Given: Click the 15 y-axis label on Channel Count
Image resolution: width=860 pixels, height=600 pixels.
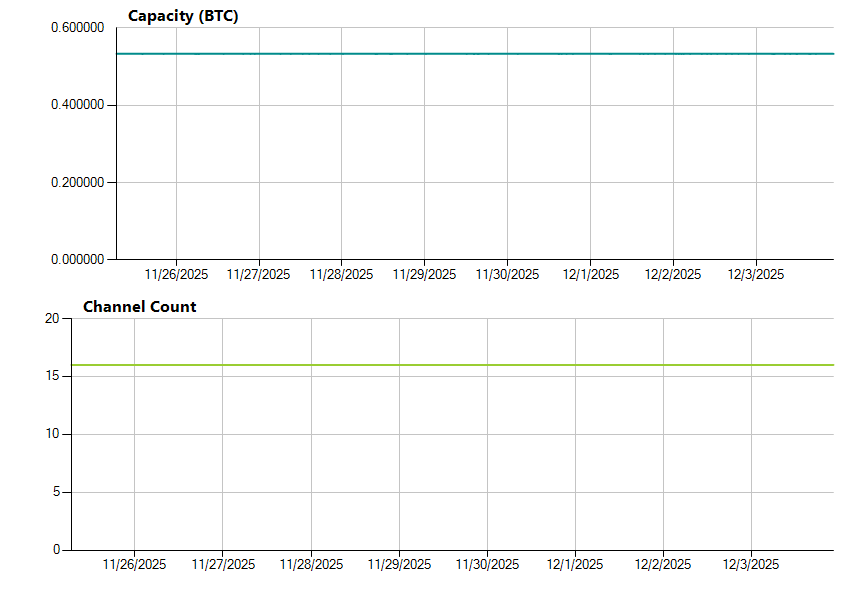Looking at the screenshot, I should [x=52, y=376].
